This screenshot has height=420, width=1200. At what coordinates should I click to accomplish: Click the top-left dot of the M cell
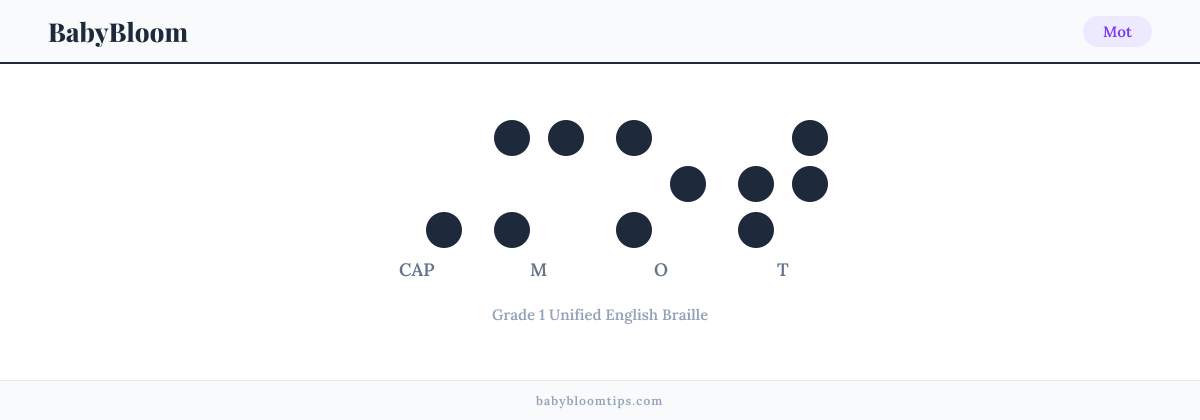pyautogui.click(x=512, y=138)
